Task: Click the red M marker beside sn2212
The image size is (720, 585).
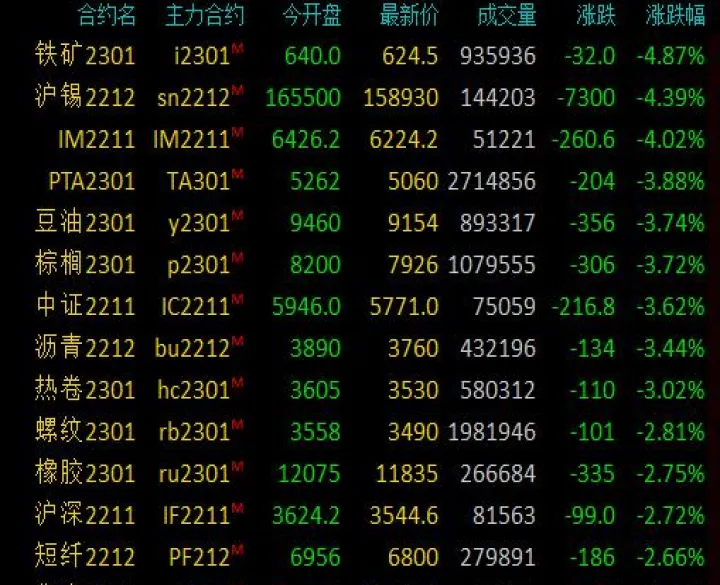Action: tap(238, 92)
